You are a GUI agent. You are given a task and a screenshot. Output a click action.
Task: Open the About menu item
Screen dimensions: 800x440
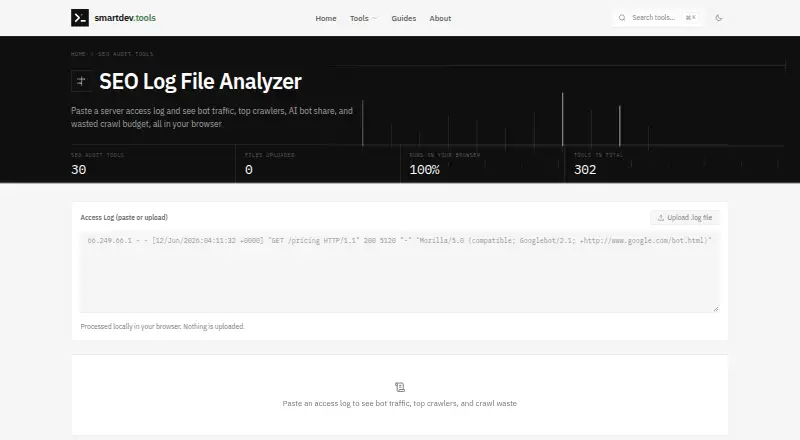click(440, 18)
